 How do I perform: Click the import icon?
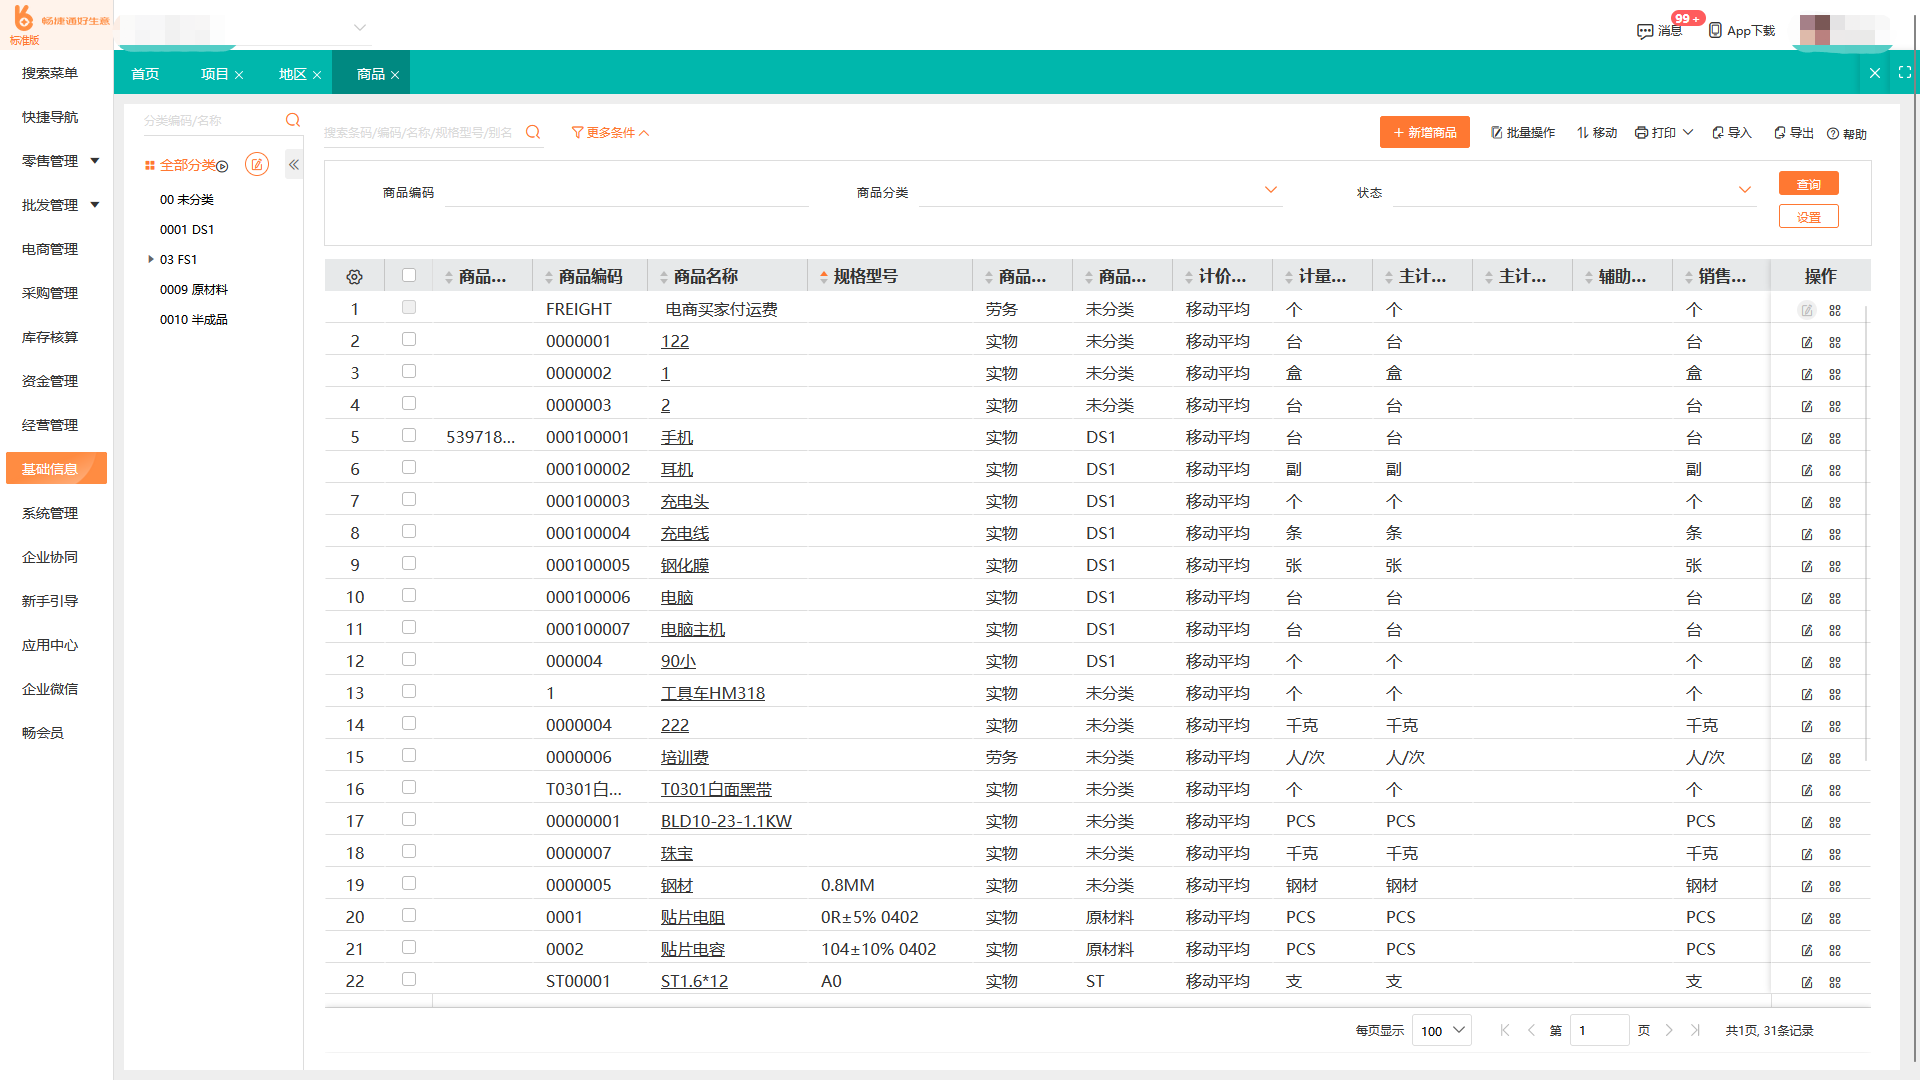coord(1730,132)
